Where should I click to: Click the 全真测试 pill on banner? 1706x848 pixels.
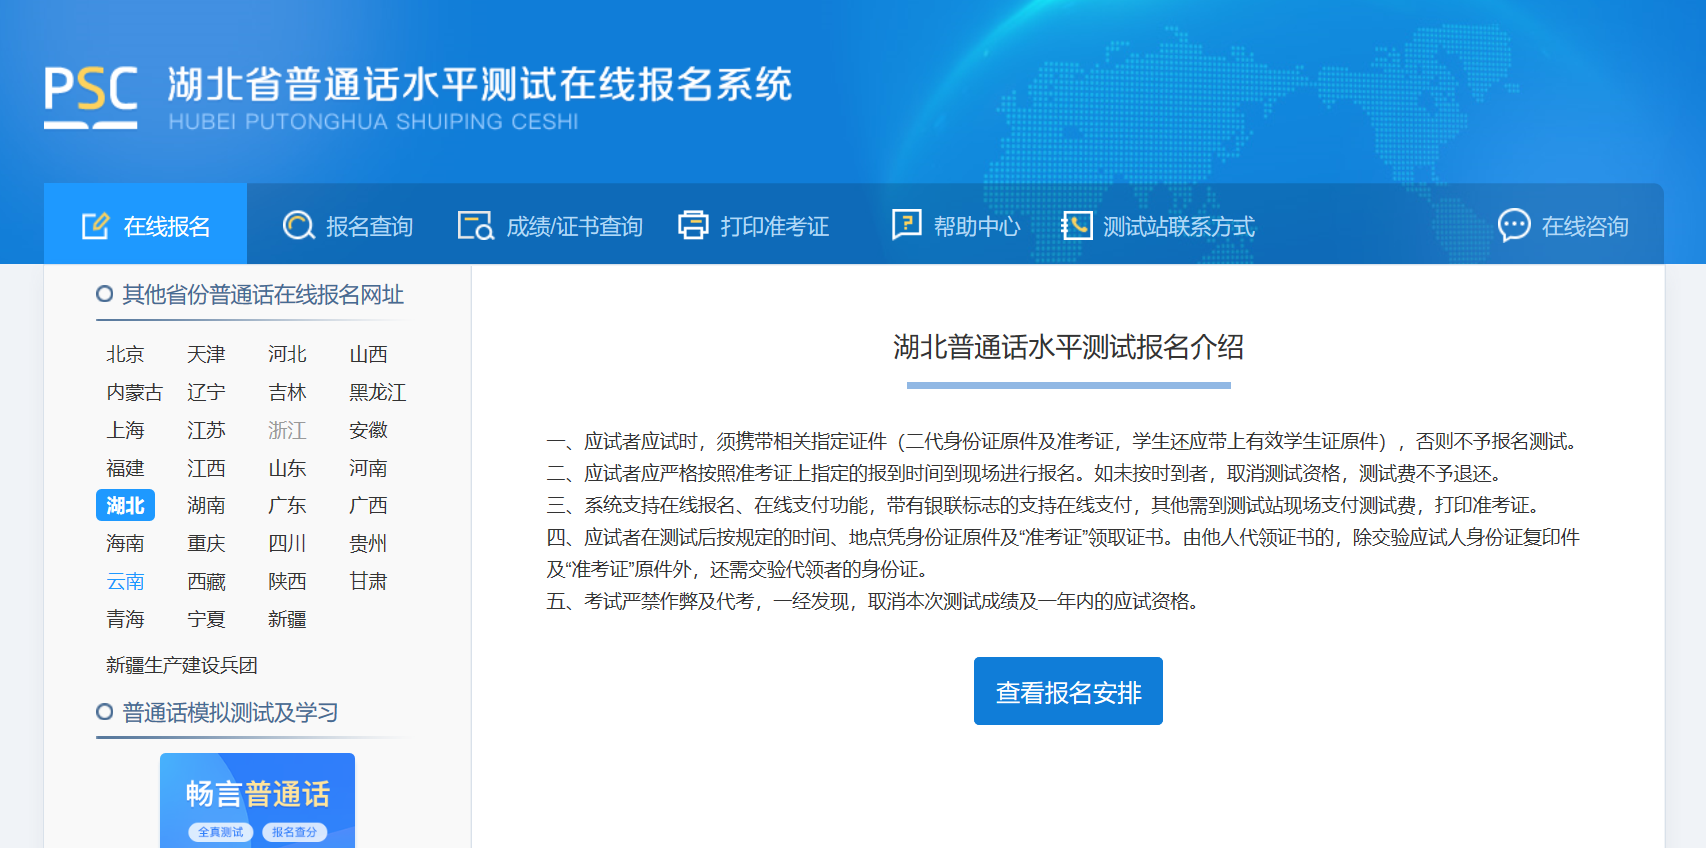(220, 832)
